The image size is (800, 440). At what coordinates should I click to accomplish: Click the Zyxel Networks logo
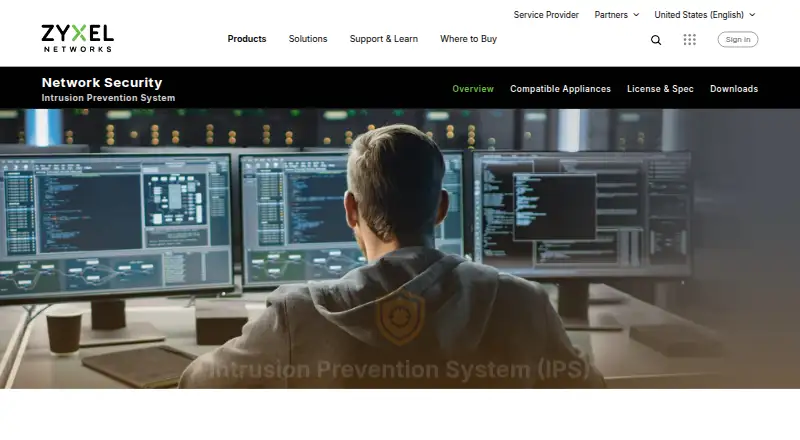[78, 38]
